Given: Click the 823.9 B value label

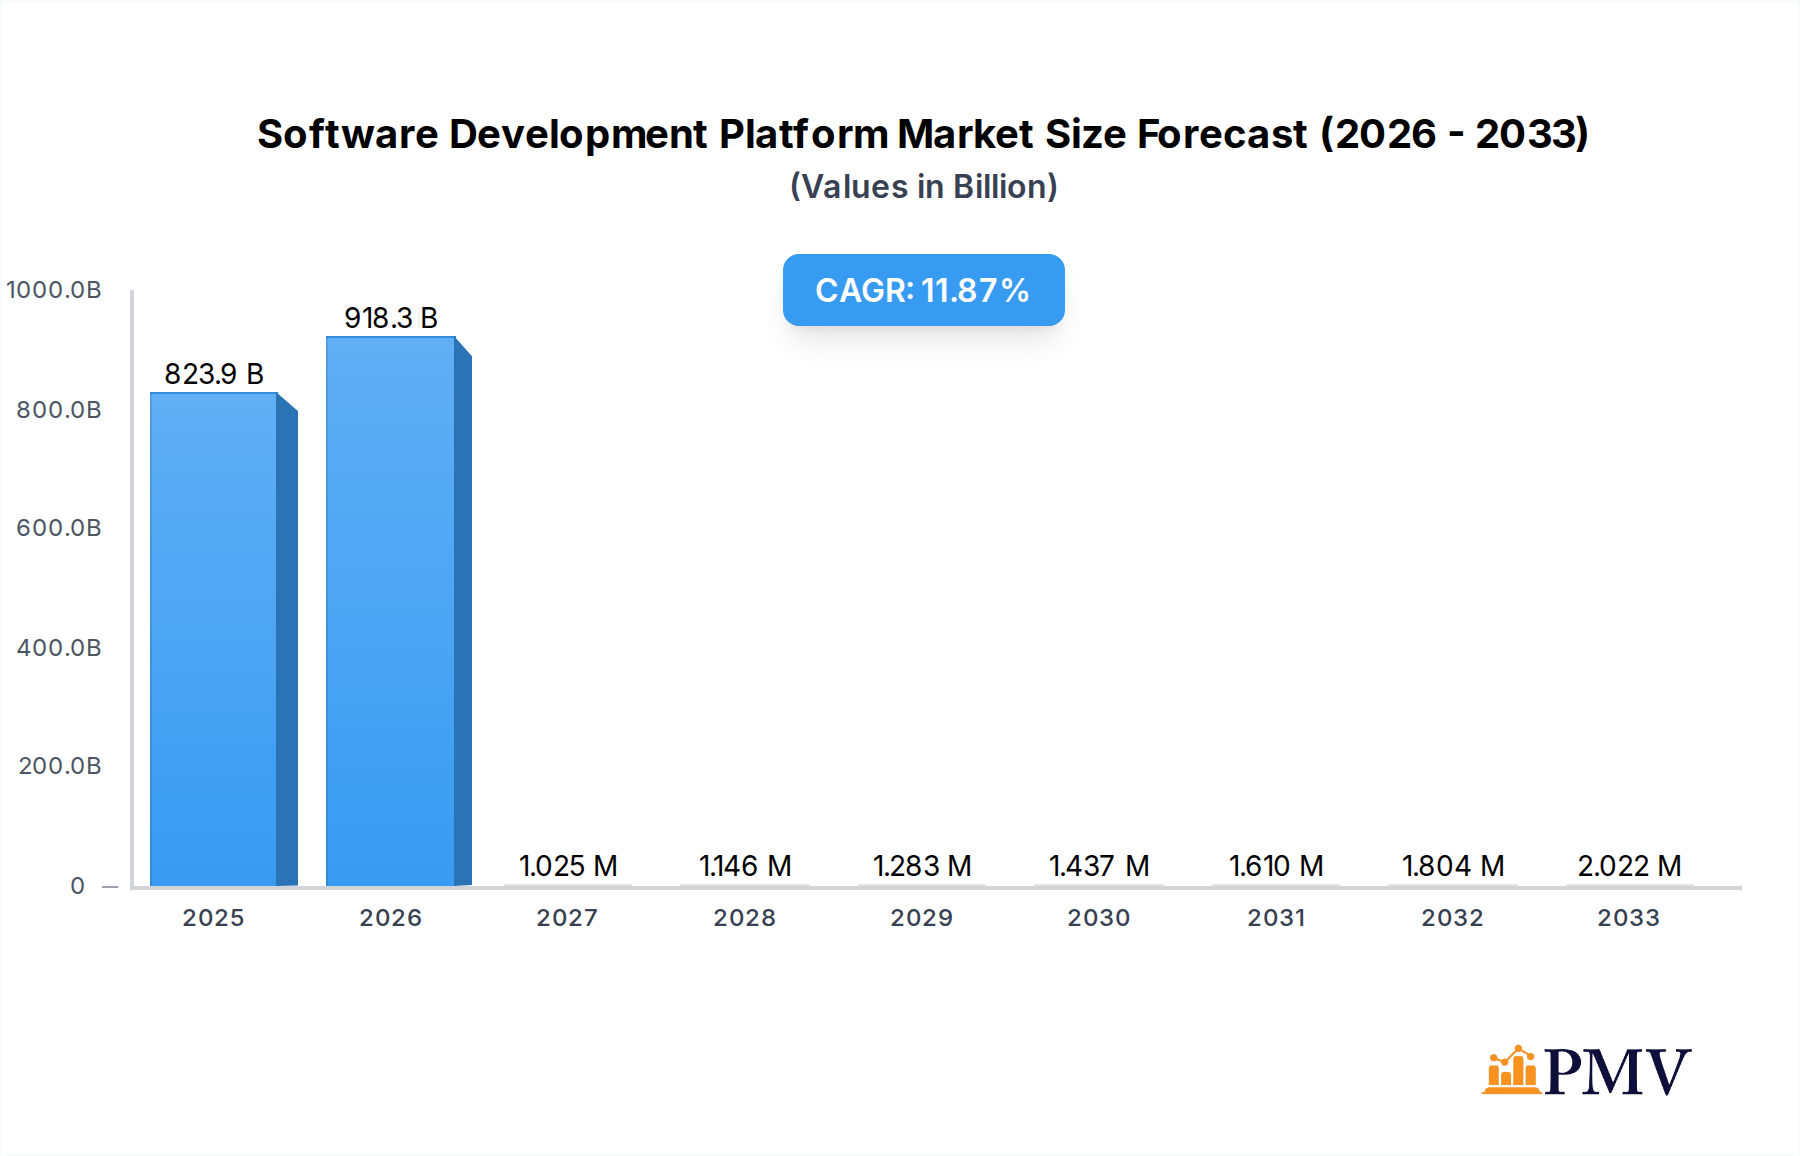Looking at the screenshot, I should click(213, 374).
